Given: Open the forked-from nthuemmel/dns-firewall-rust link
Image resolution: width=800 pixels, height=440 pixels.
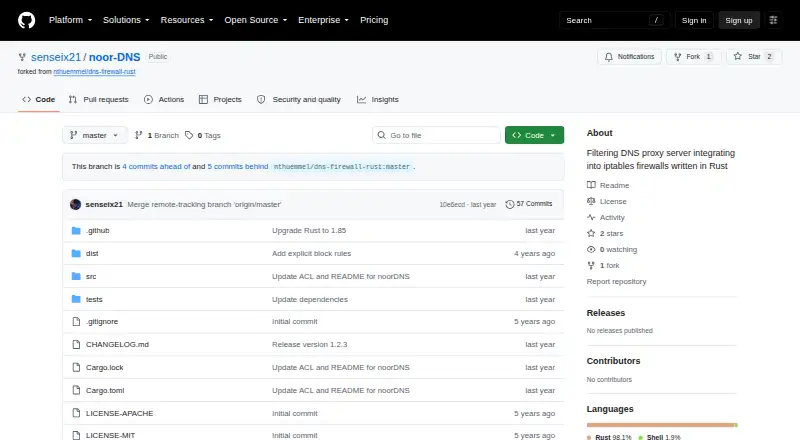Looking at the screenshot, I should coord(94,72).
